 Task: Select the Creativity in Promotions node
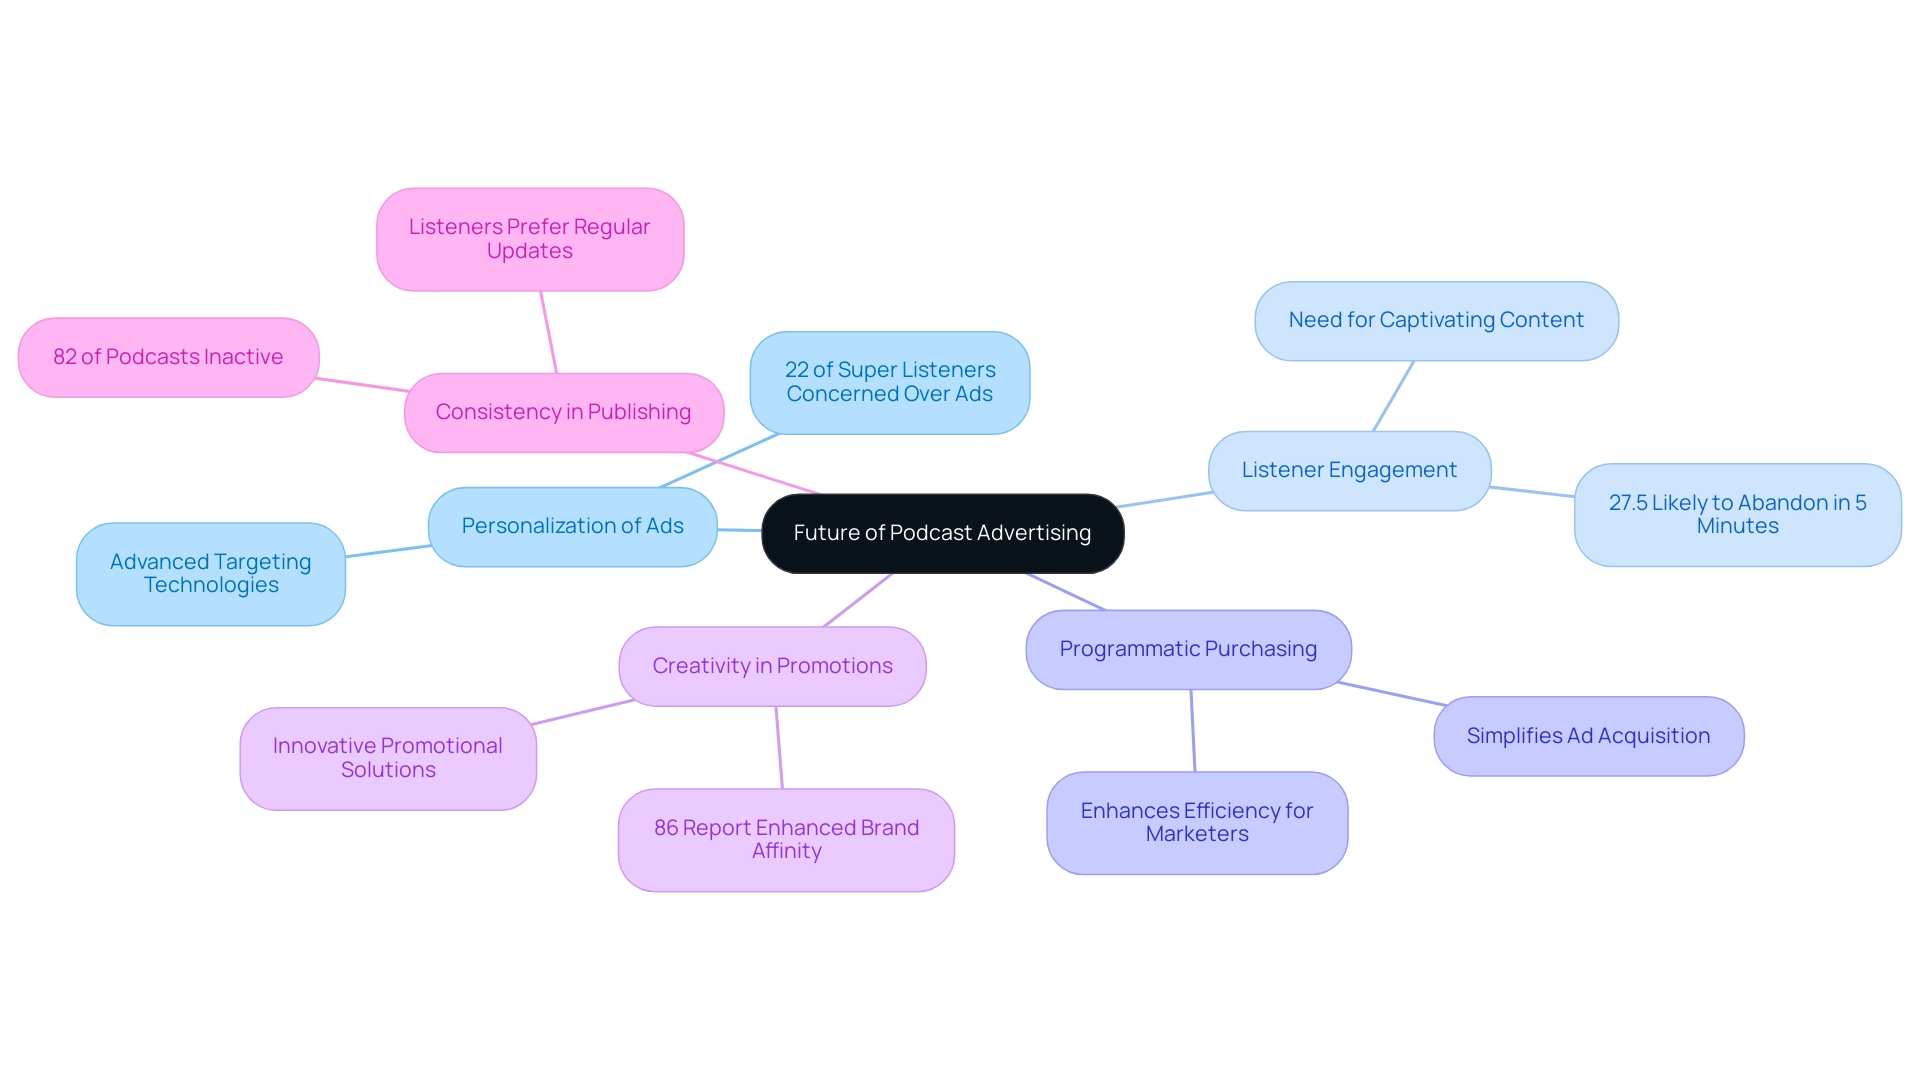pyautogui.click(x=769, y=664)
